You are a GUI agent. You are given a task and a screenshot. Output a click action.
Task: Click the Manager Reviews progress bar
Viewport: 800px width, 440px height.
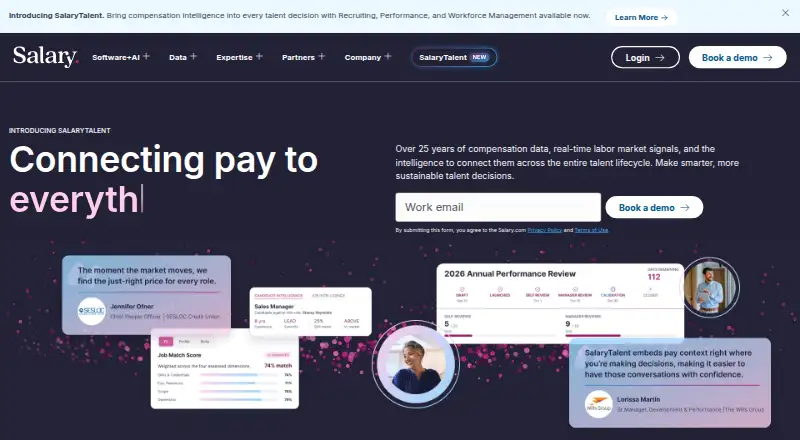pyautogui.click(x=621, y=335)
